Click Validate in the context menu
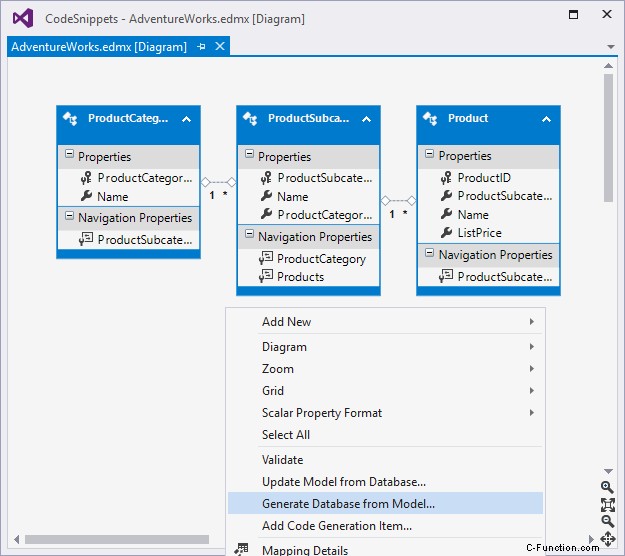Viewport: 625px width, 556px height. click(282, 460)
